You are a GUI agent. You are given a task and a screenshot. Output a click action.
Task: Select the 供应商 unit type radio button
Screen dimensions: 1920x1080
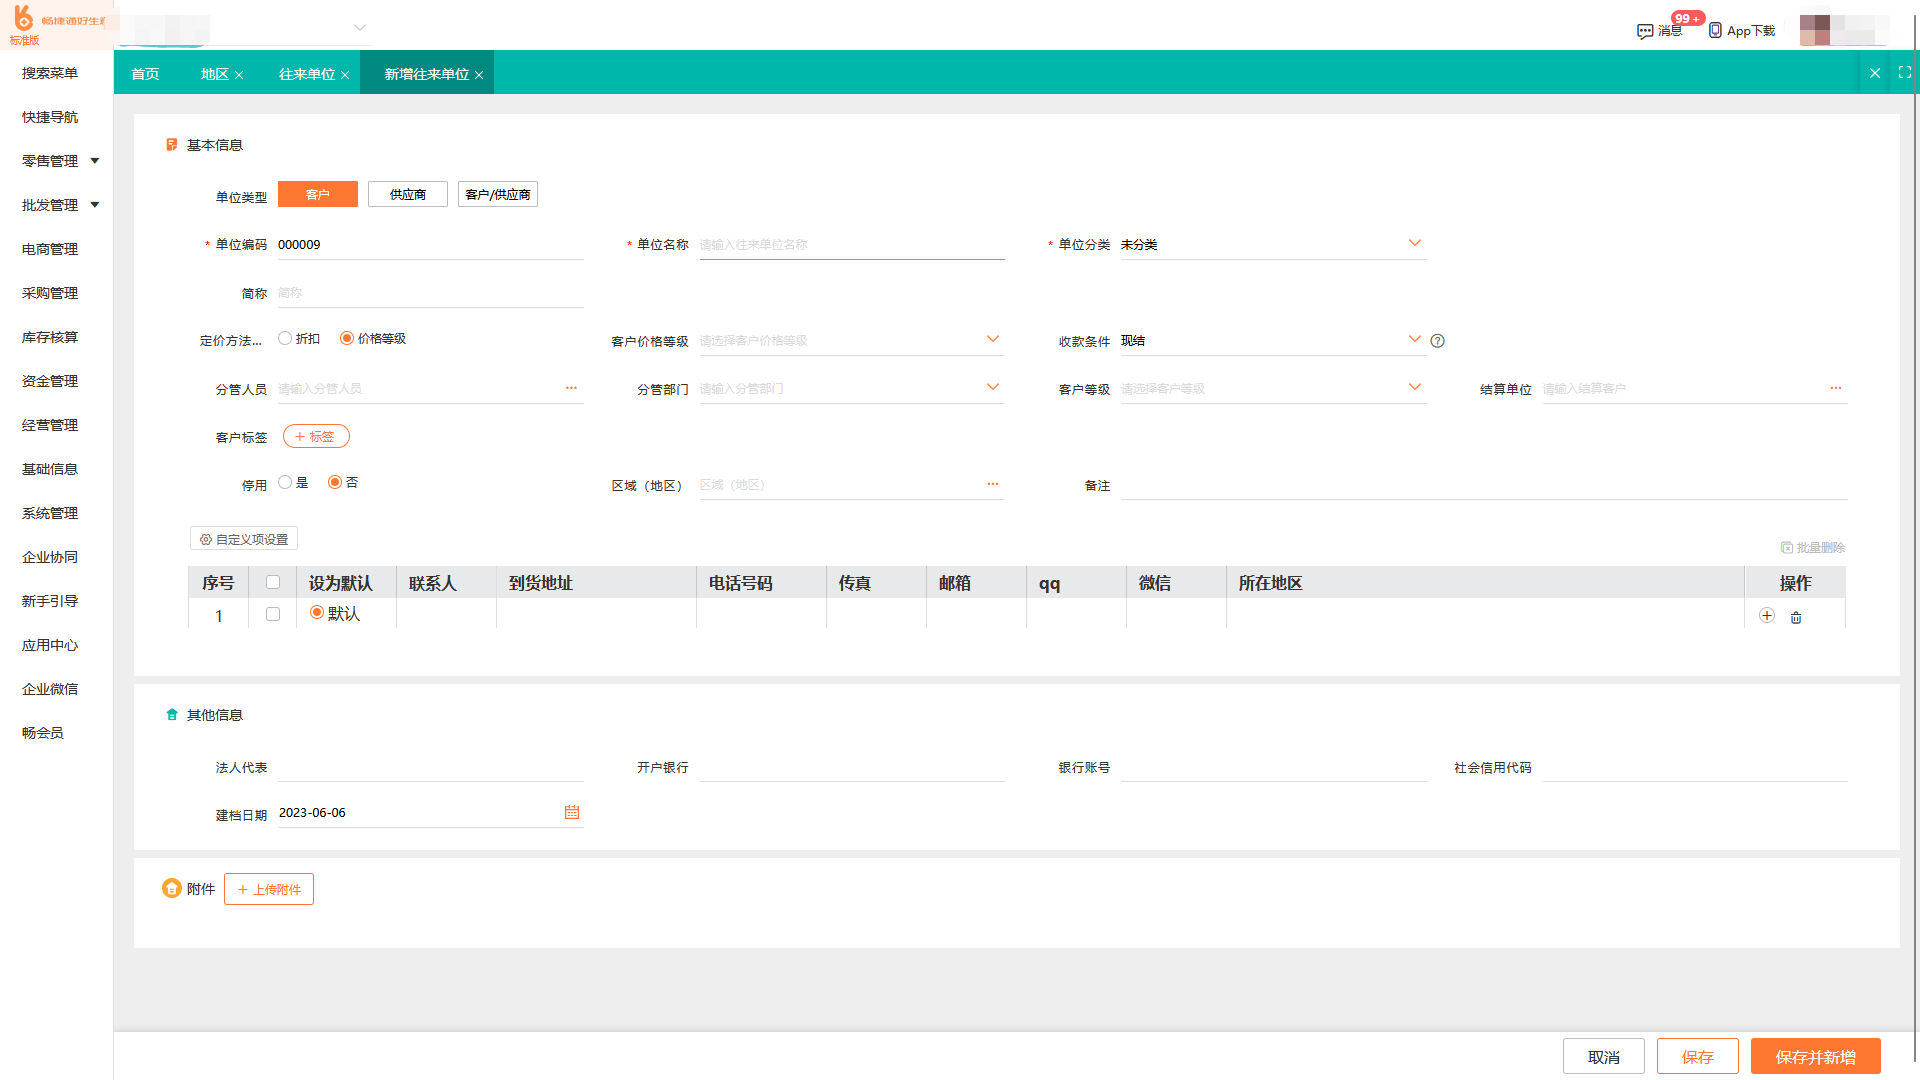(406, 195)
